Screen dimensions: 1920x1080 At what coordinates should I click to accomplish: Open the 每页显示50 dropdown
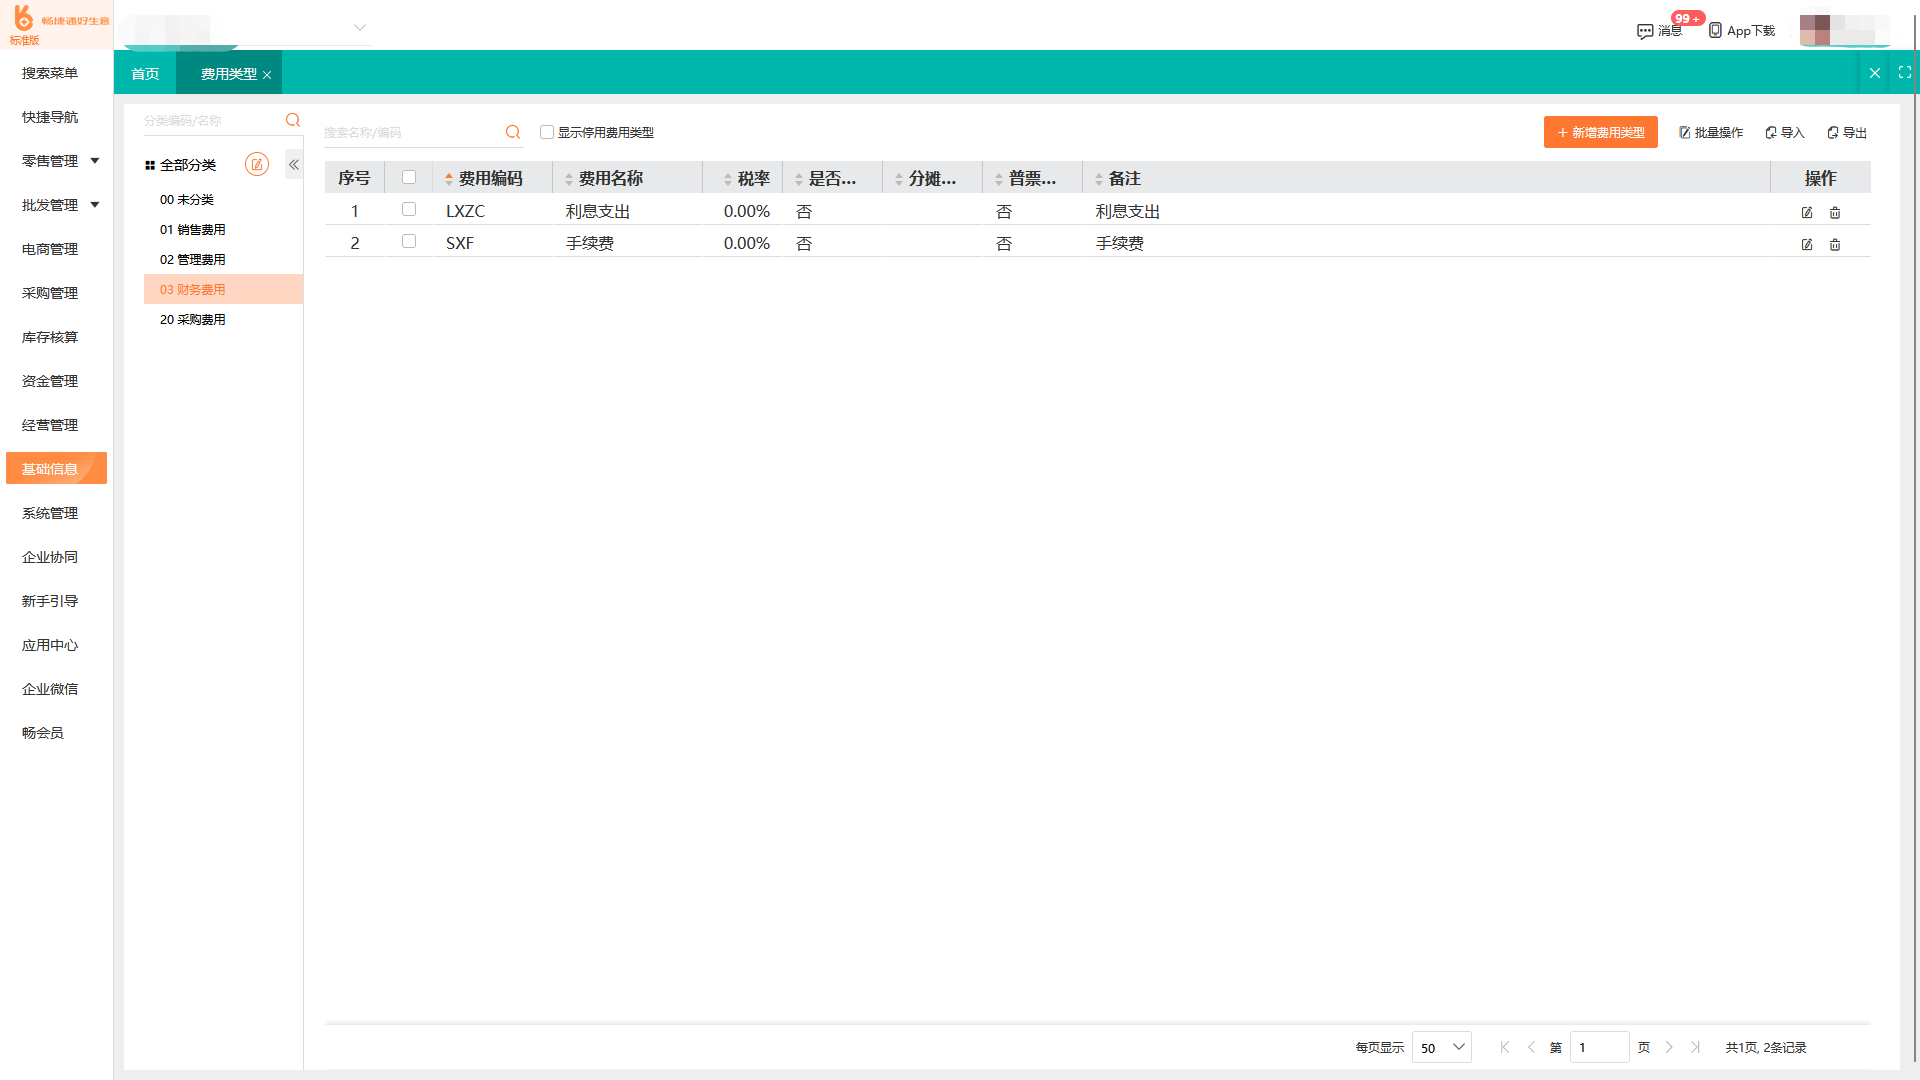click(x=1440, y=1047)
